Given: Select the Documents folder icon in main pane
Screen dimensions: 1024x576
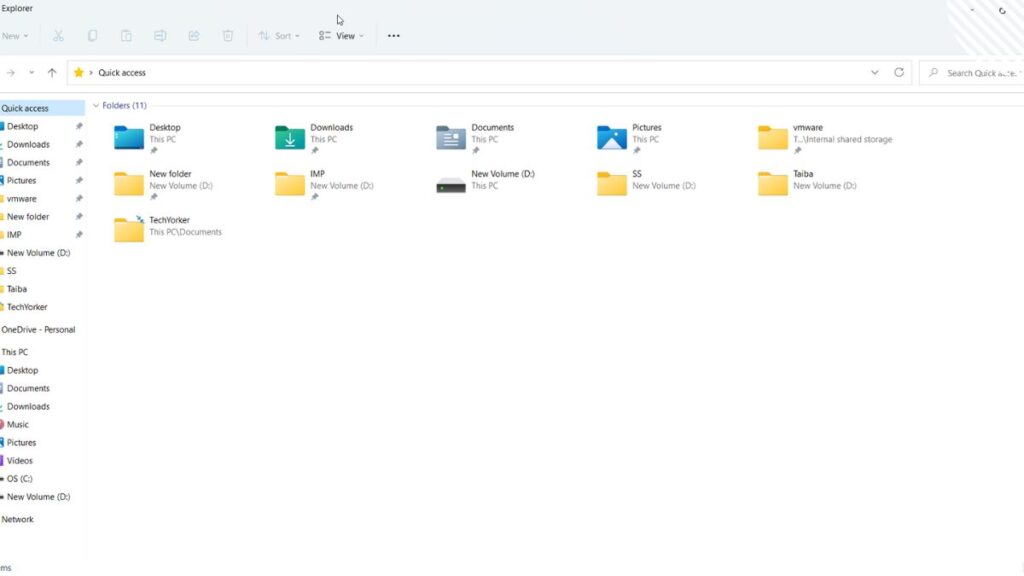Looking at the screenshot, I should 451,137.
